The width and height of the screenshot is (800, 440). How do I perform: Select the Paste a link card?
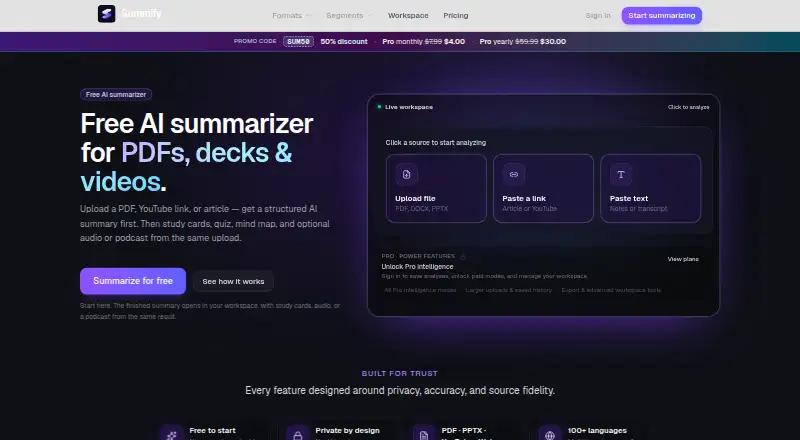point(543,188)
